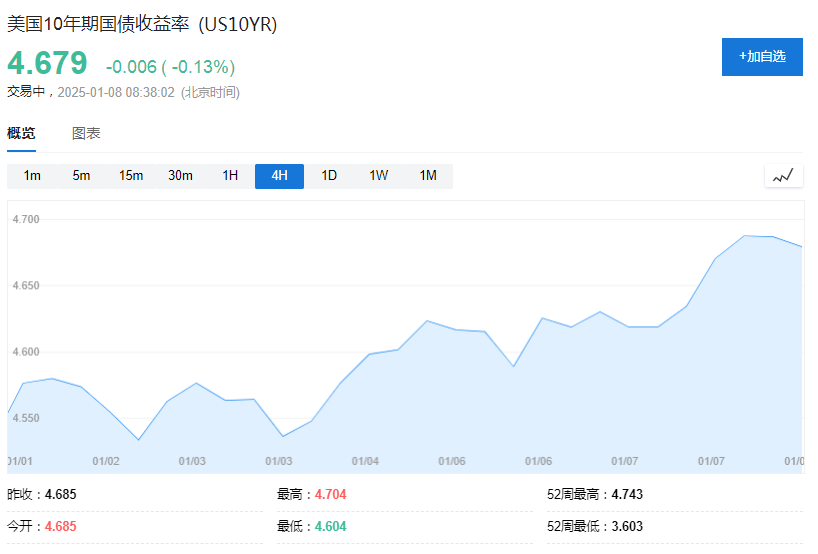The width and height of the screenshot is (818, 554).
Task: Click the 最低 4.604 value
Action: click(x=330, y=526)
